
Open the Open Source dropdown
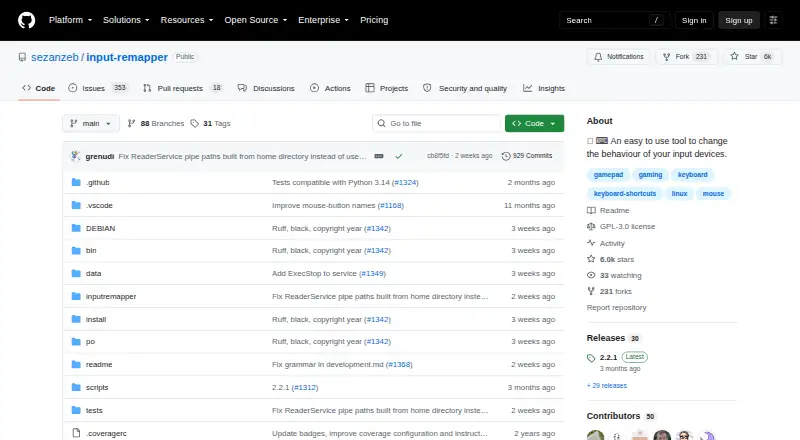[256, 20]
